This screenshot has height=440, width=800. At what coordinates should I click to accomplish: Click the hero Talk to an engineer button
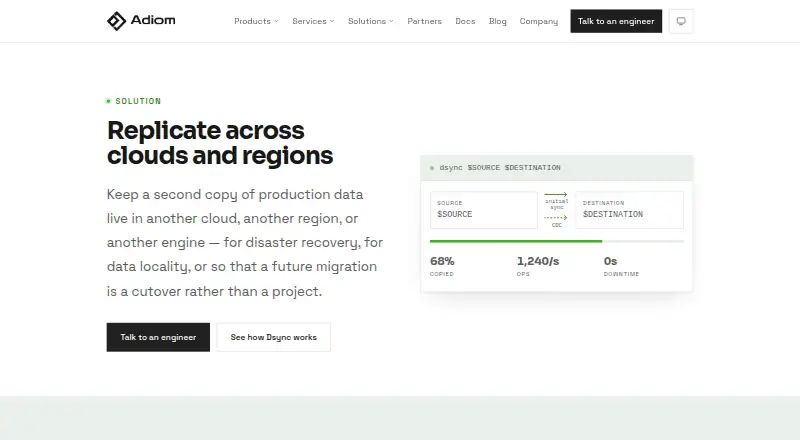tap(158, 337)
